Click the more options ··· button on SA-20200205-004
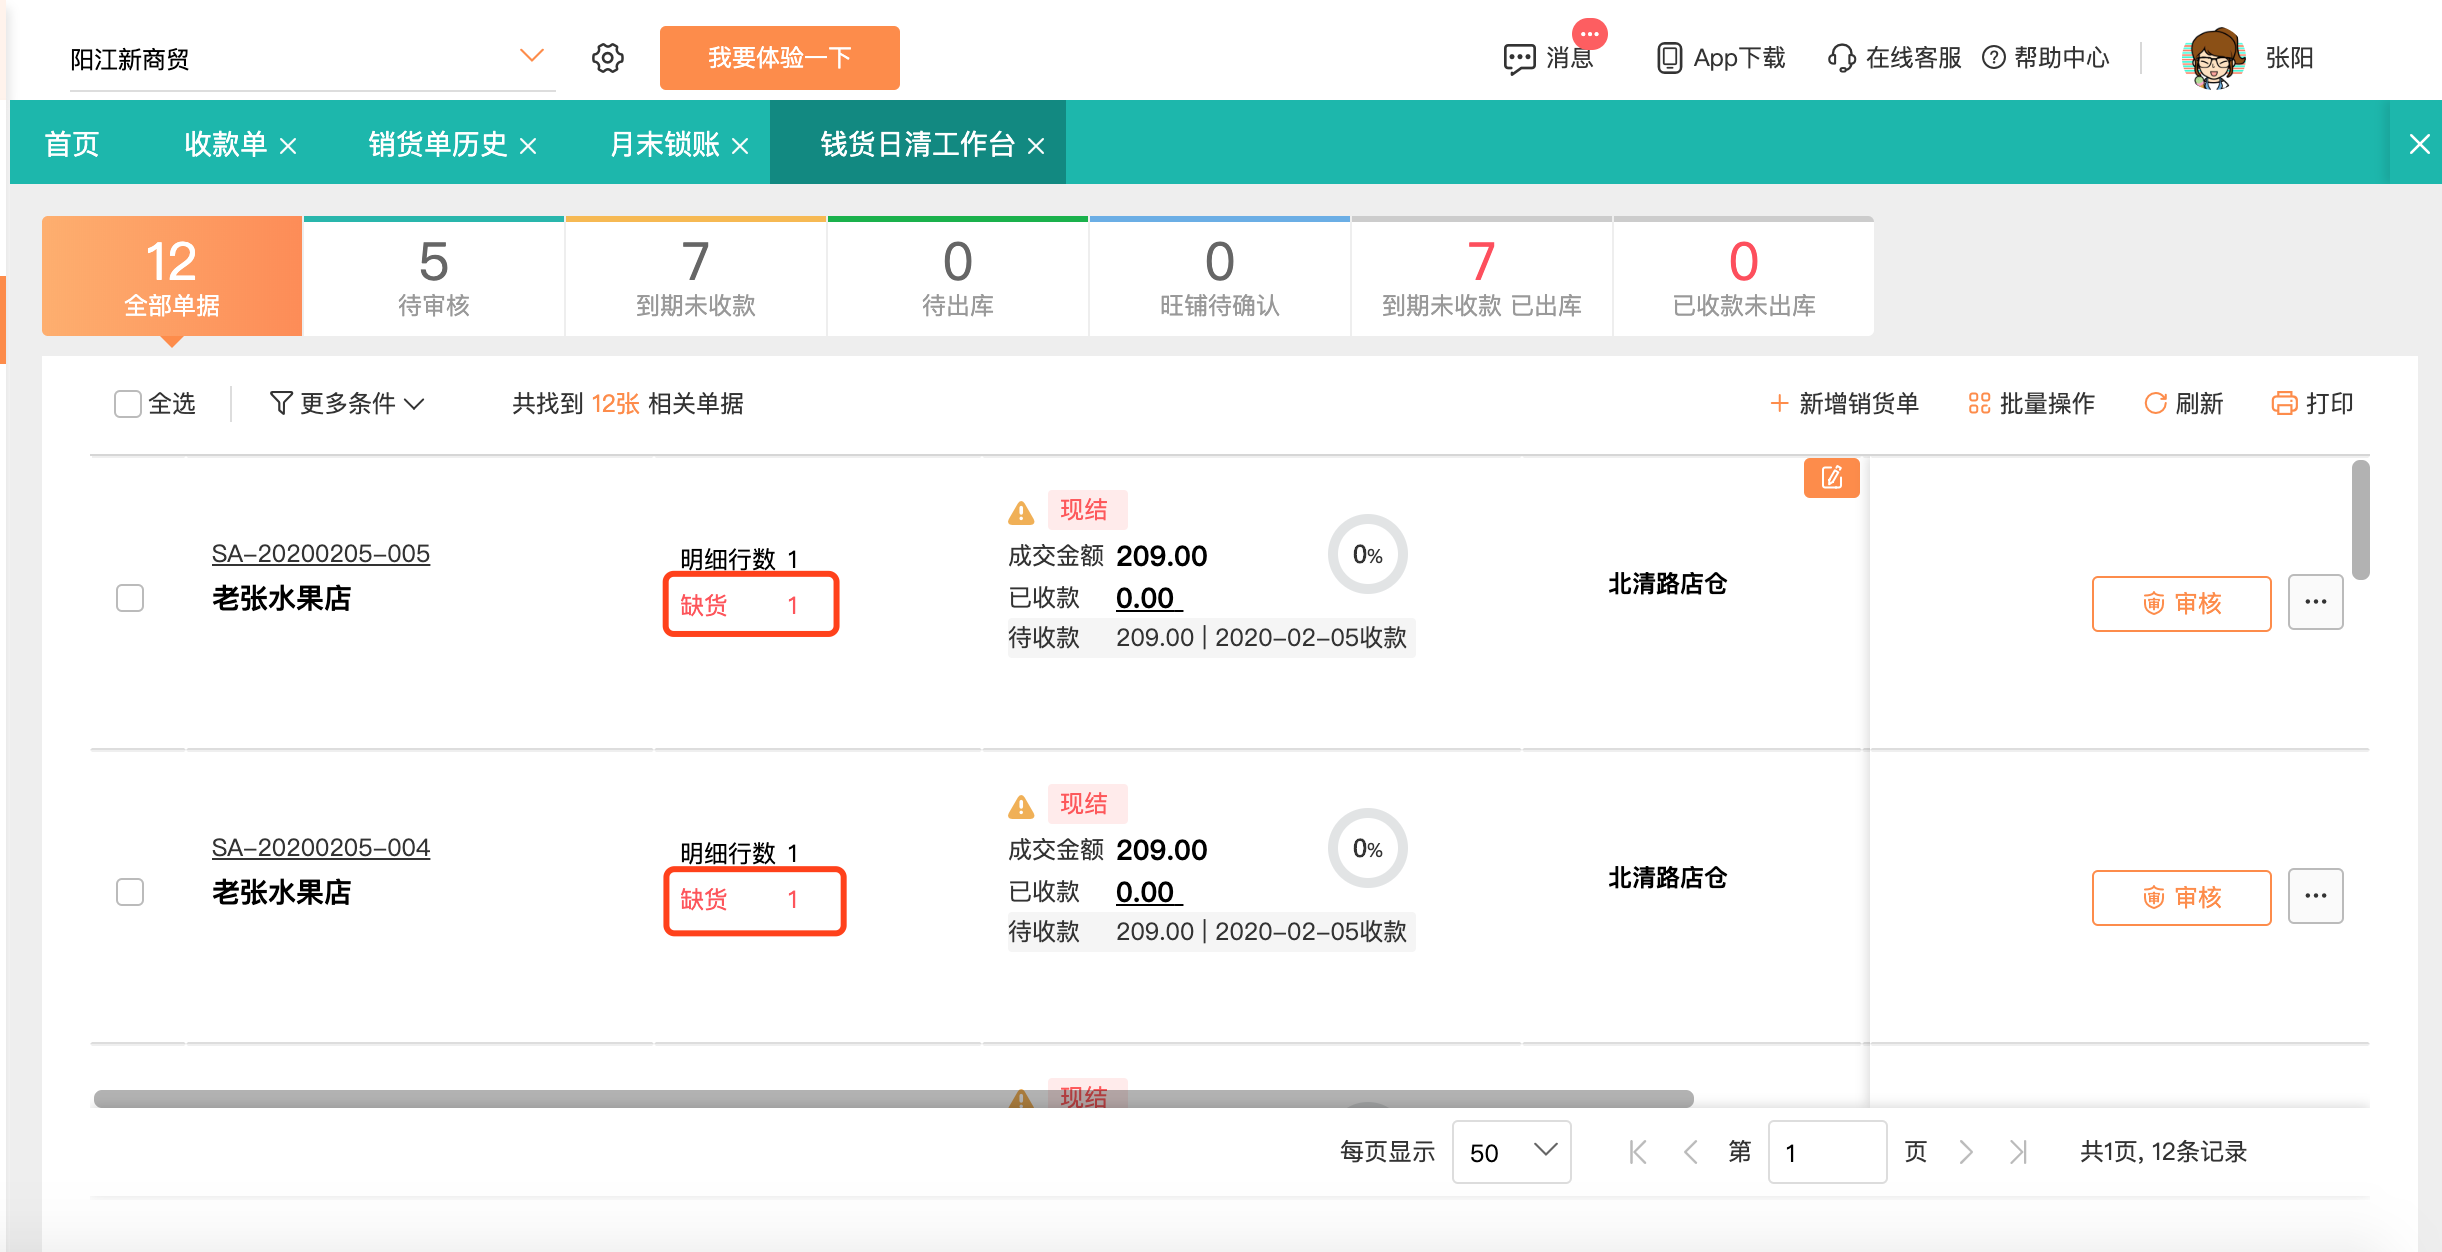2442x1252 pixels. tap(2316, 894)
